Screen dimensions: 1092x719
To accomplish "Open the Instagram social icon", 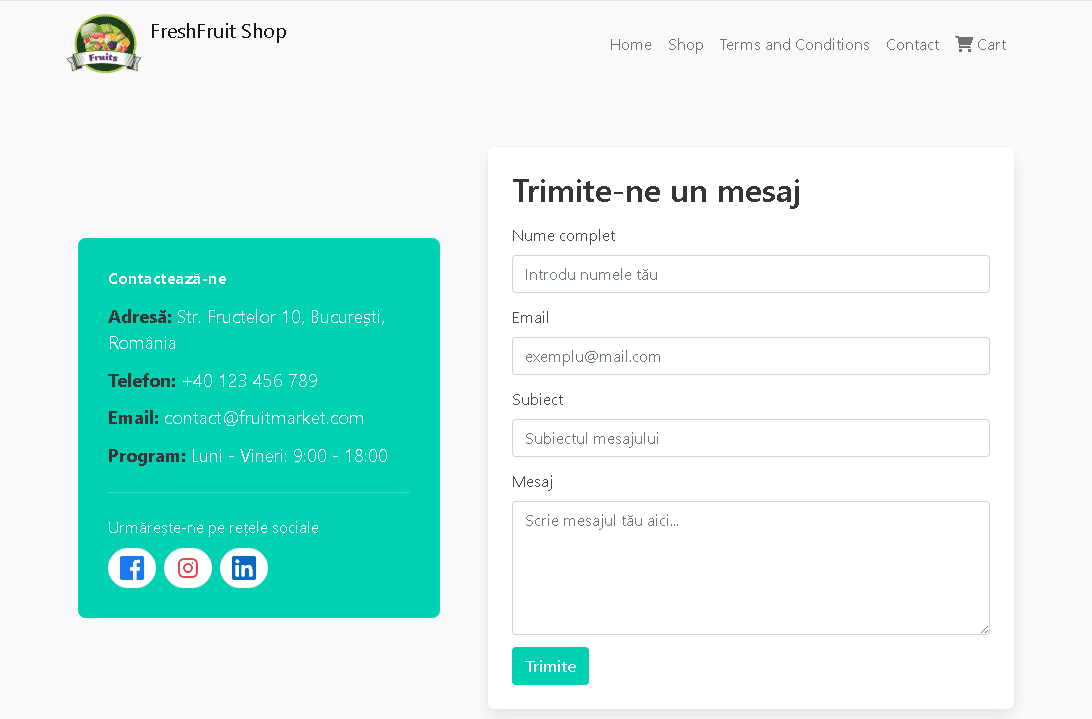I will click(x=188, y=568).
